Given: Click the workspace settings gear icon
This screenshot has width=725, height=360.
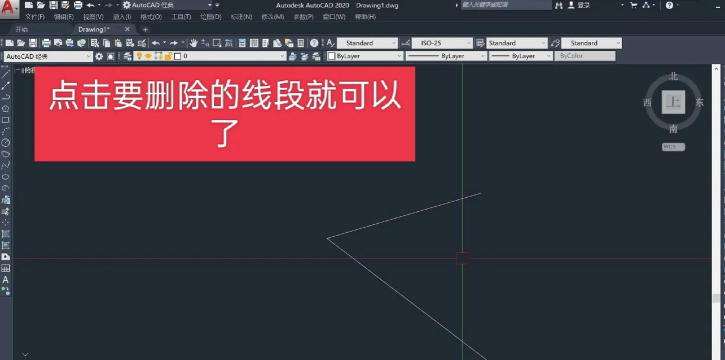Looking at the screenshot, I should [99, 56].
